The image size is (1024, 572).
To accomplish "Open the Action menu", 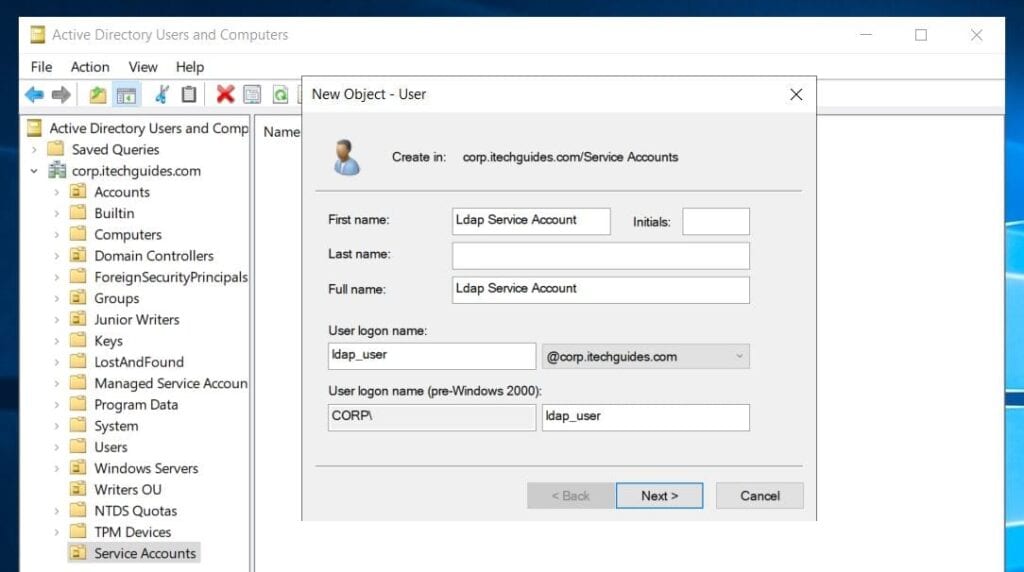I will click(90, 67).
